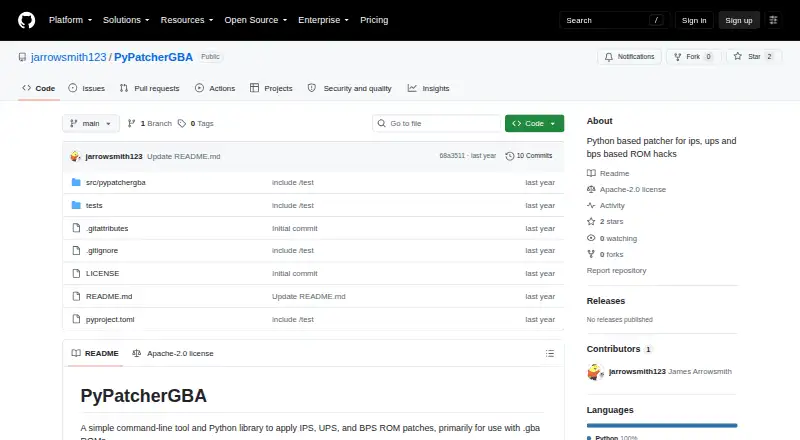Click the contributor avatar under Contributors
The width and height of the screenshot is (800, 440).
point(595,372)
